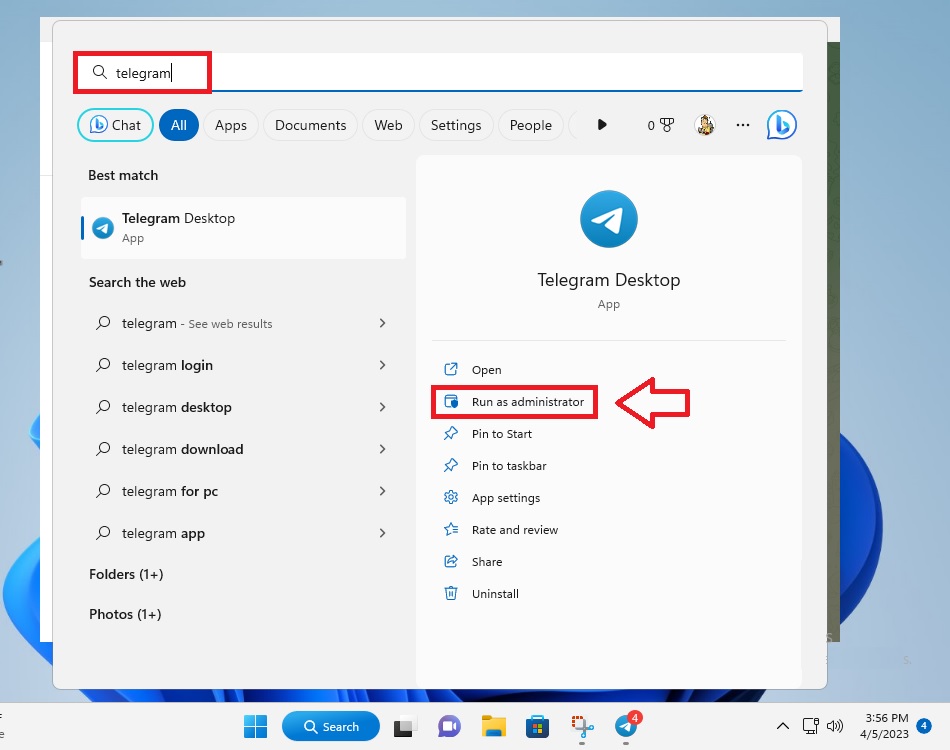Expand the 'telegram login' suggestion arrow
The height and width of the screenshot is (750, 950).
[382, 365]
